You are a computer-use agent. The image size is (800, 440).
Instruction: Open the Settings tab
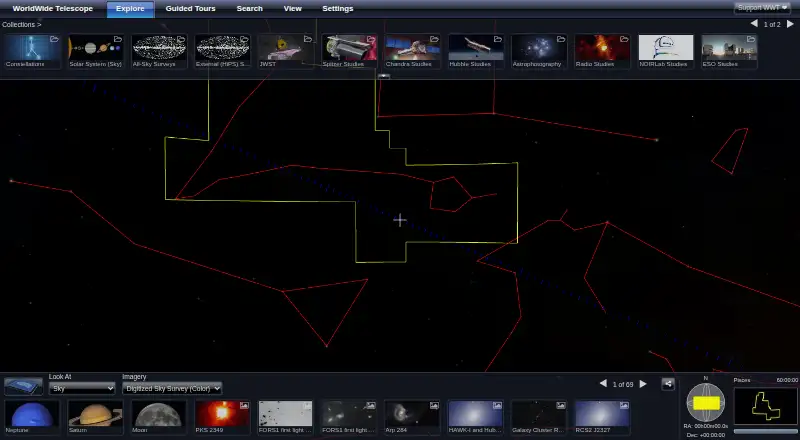338,9
